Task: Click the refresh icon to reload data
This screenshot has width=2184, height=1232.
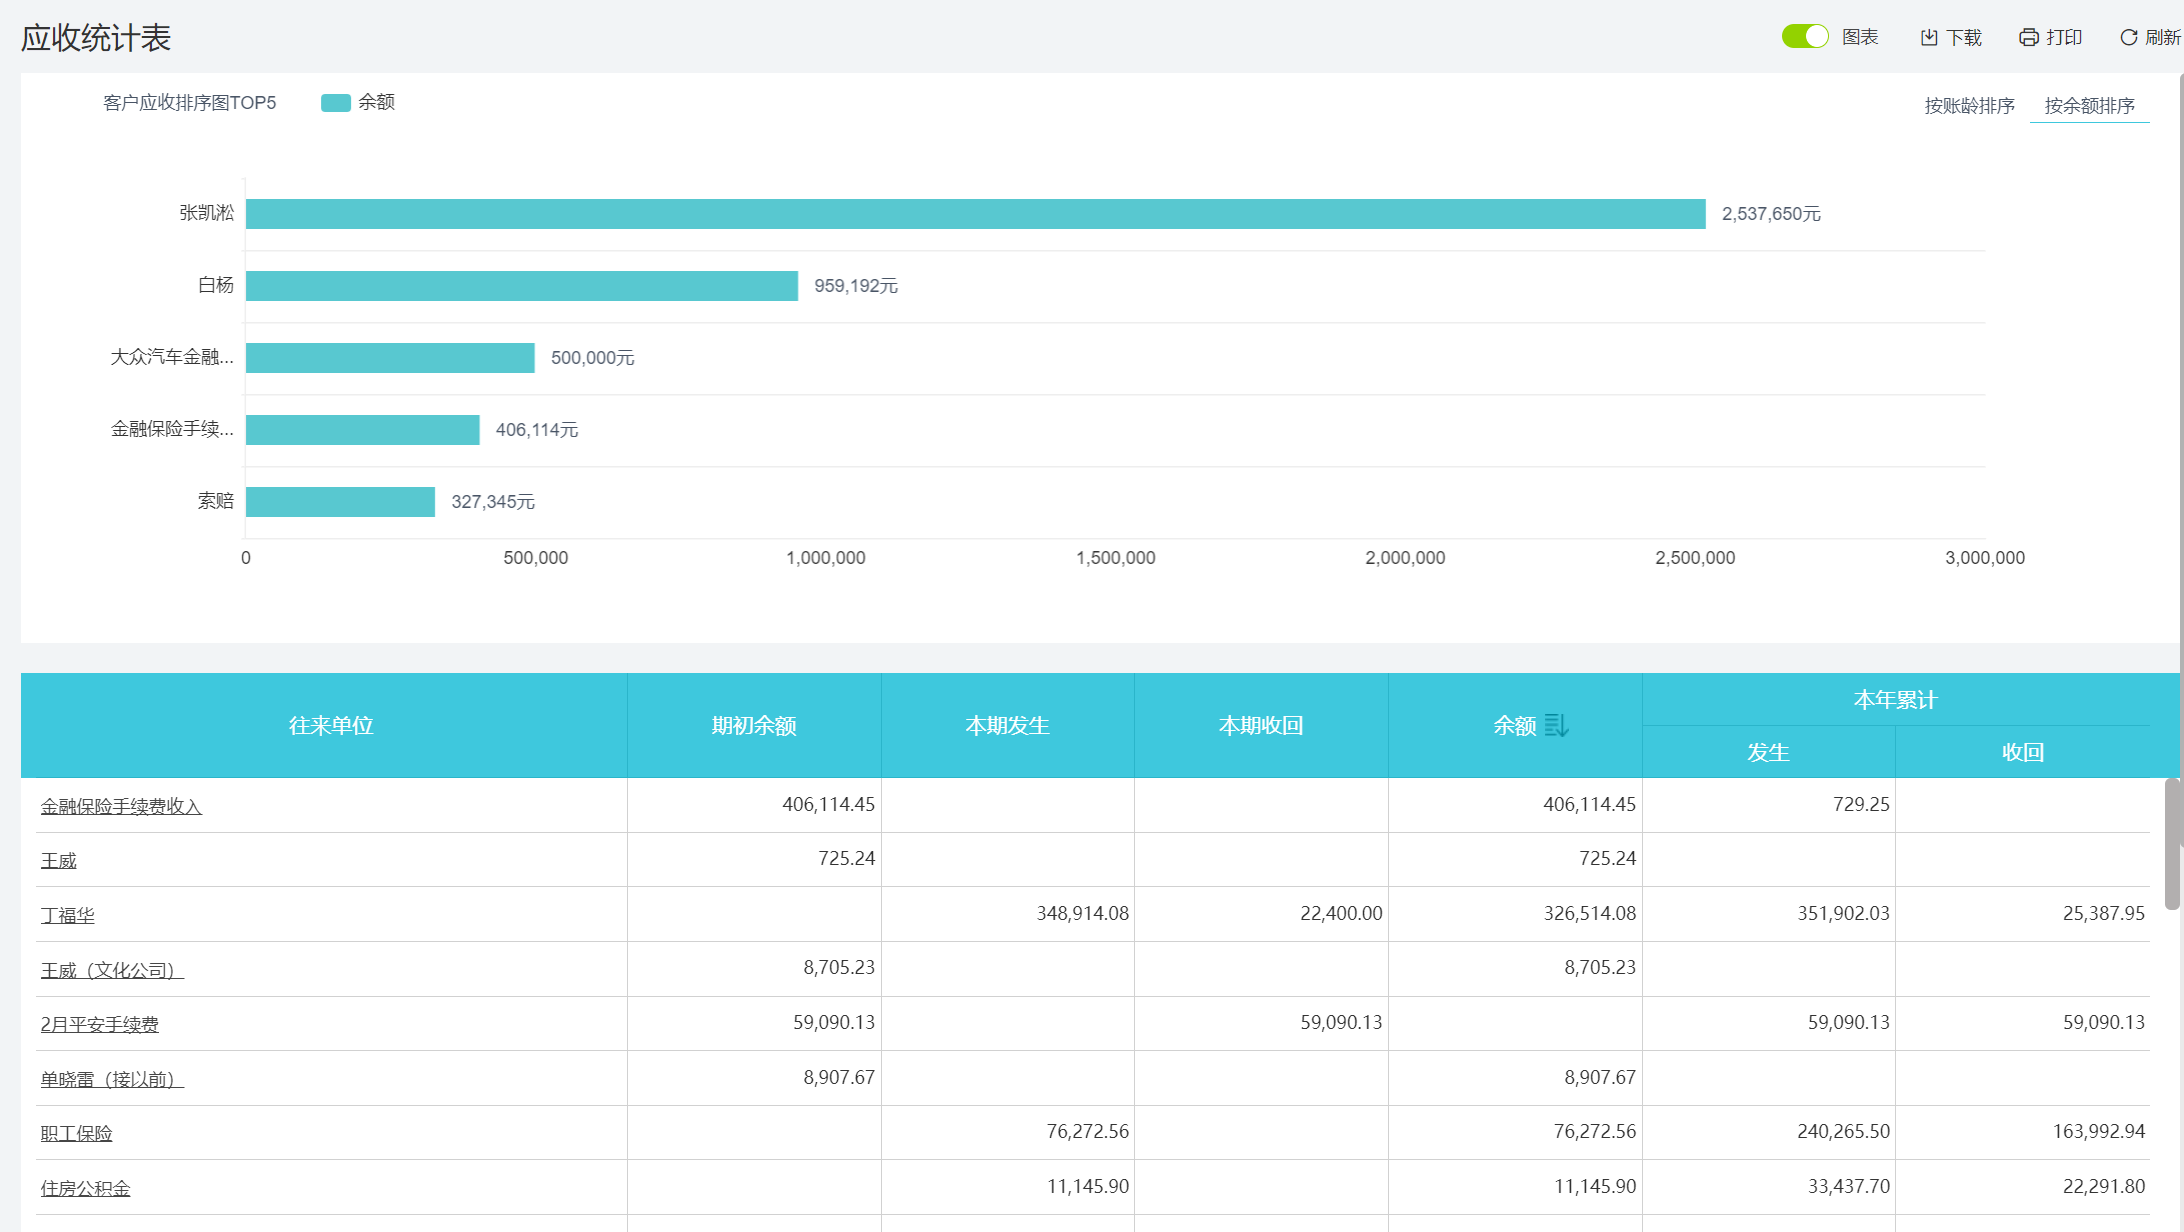Action: [2127, 38]
